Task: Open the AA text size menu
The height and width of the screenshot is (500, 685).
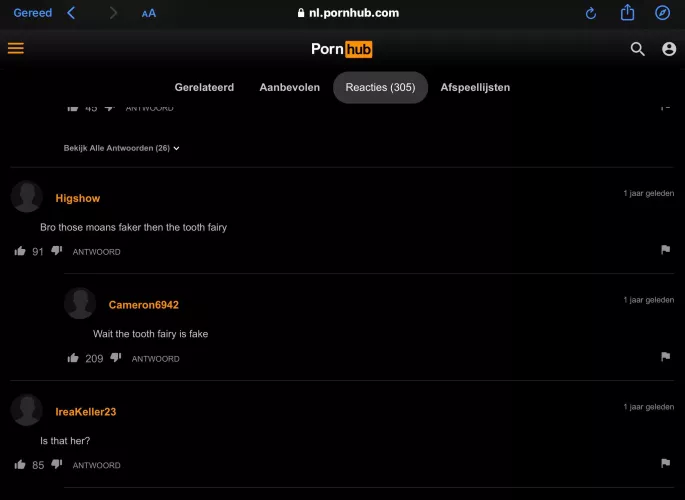Action: click(x=149, y=14)
